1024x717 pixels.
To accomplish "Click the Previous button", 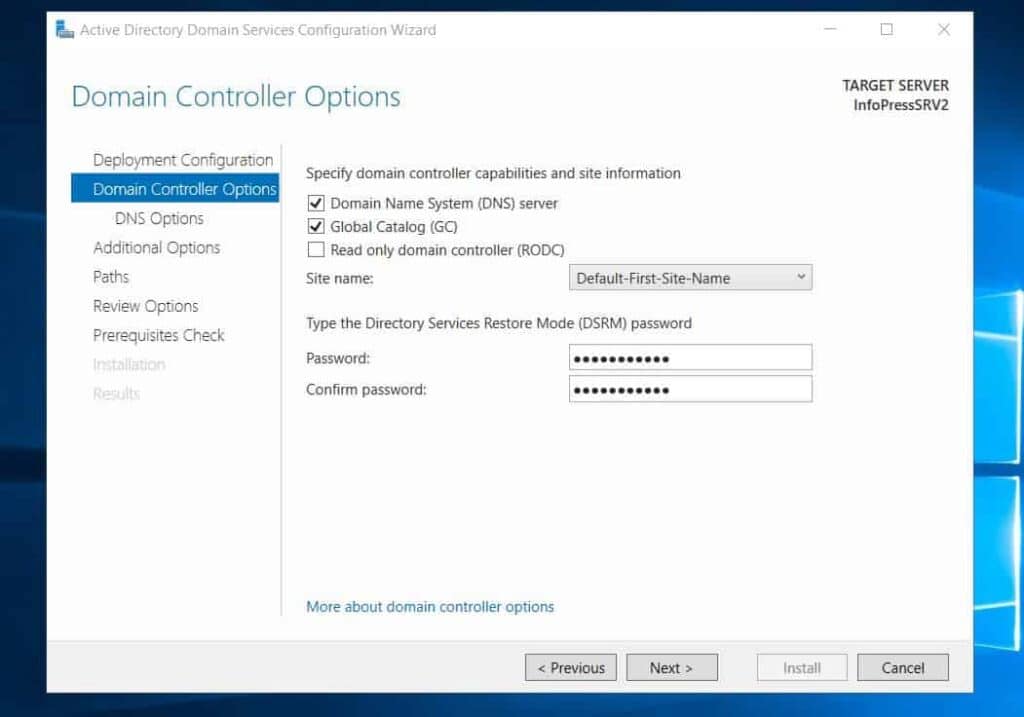I will [x=571, y=667].
